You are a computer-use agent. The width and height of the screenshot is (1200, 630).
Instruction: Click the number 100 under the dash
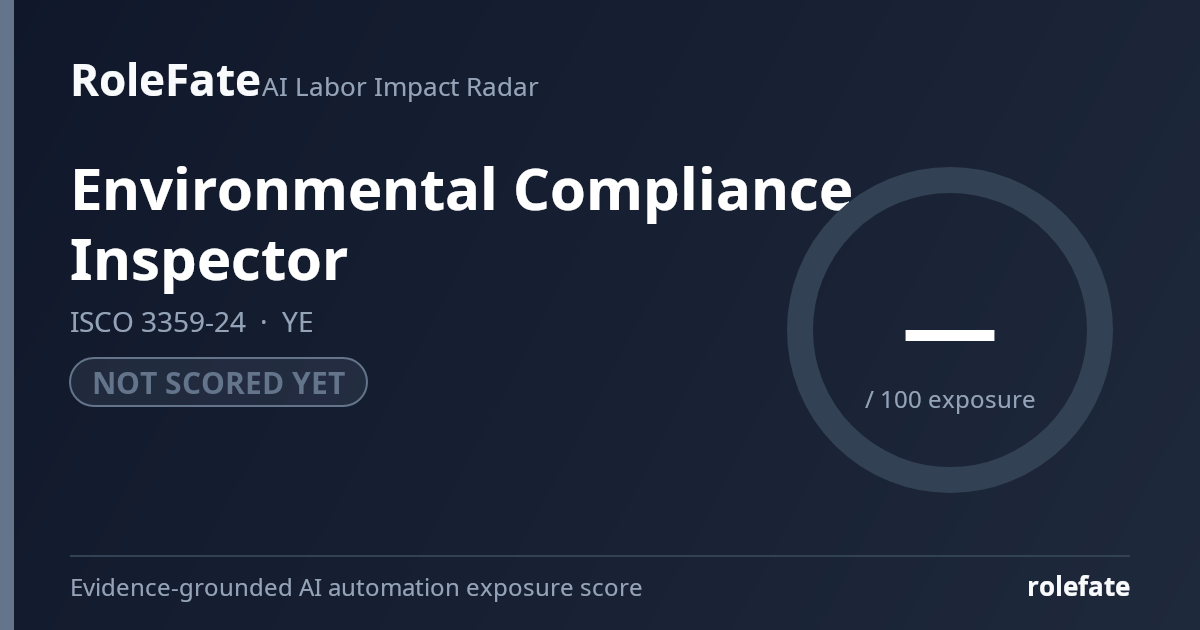click(x=901, y=400)
